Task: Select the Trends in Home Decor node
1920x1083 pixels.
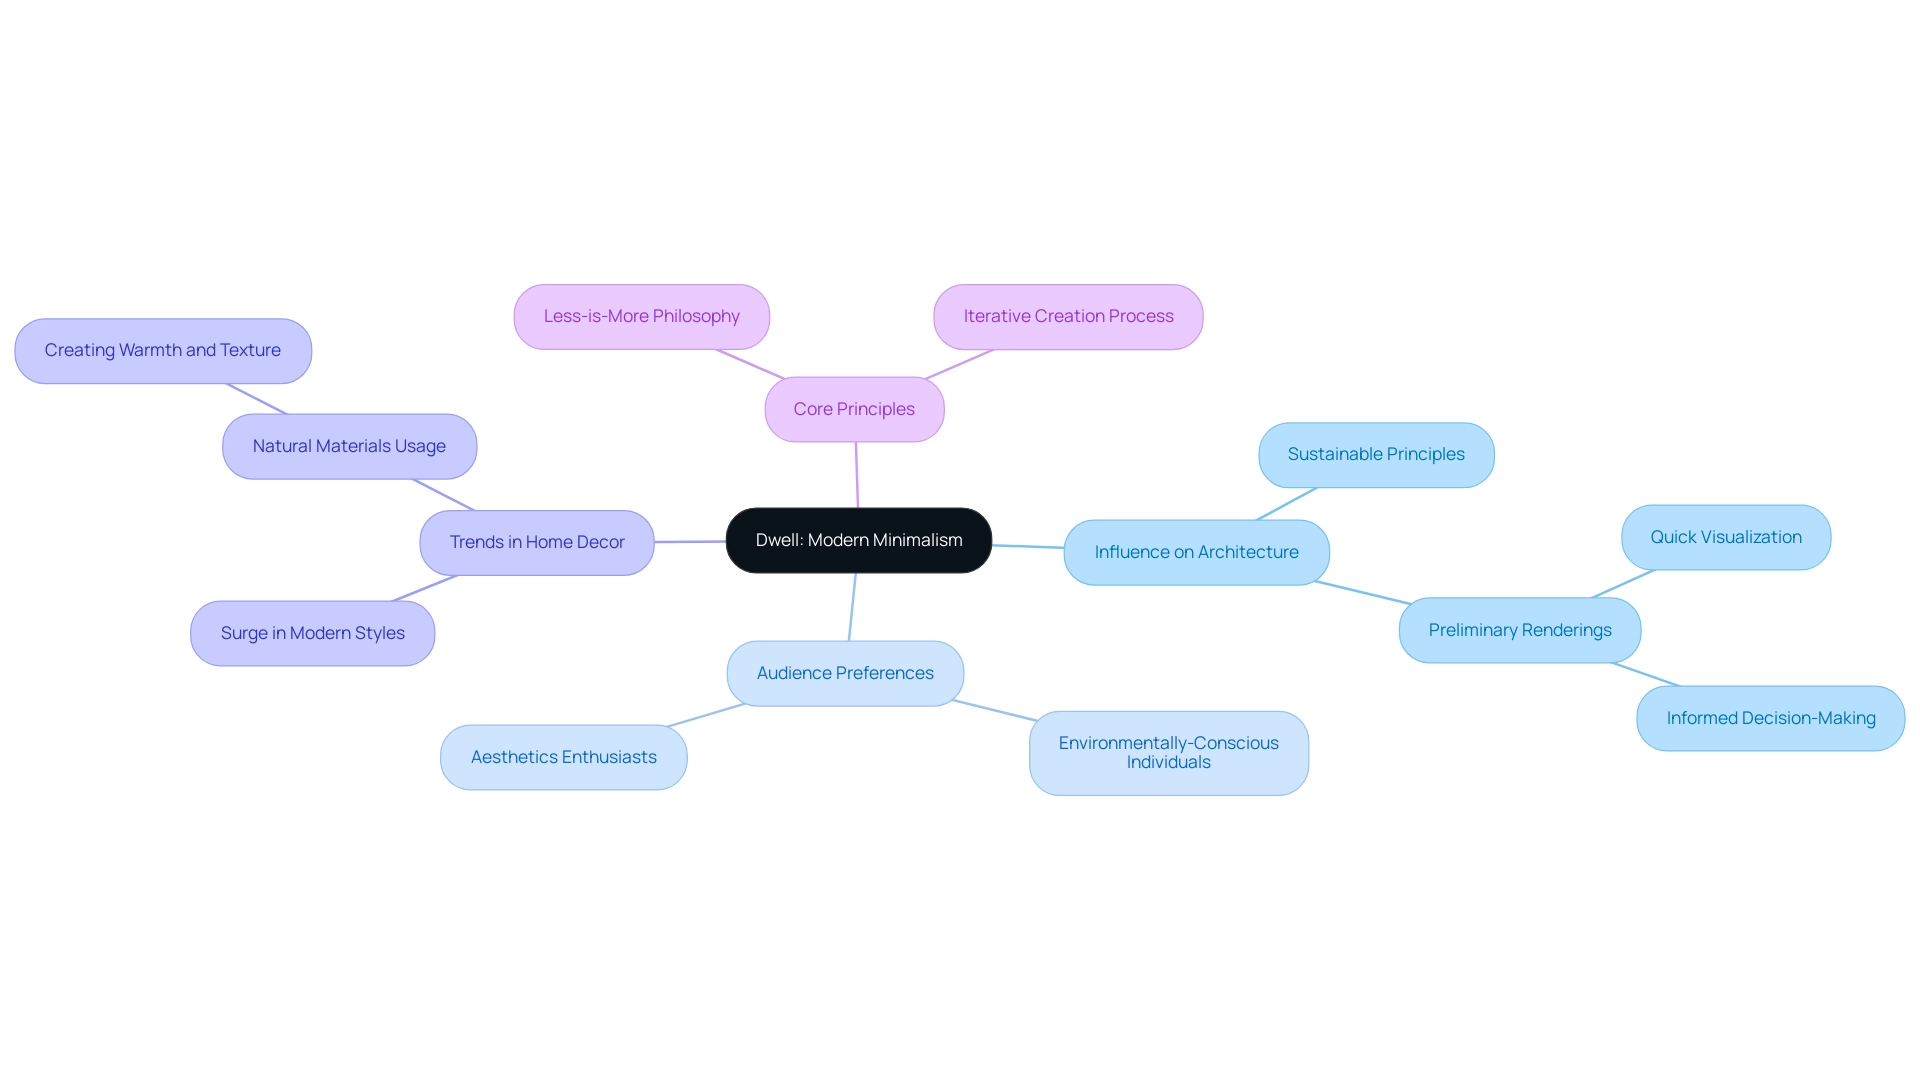Action: tap(538, 540)
